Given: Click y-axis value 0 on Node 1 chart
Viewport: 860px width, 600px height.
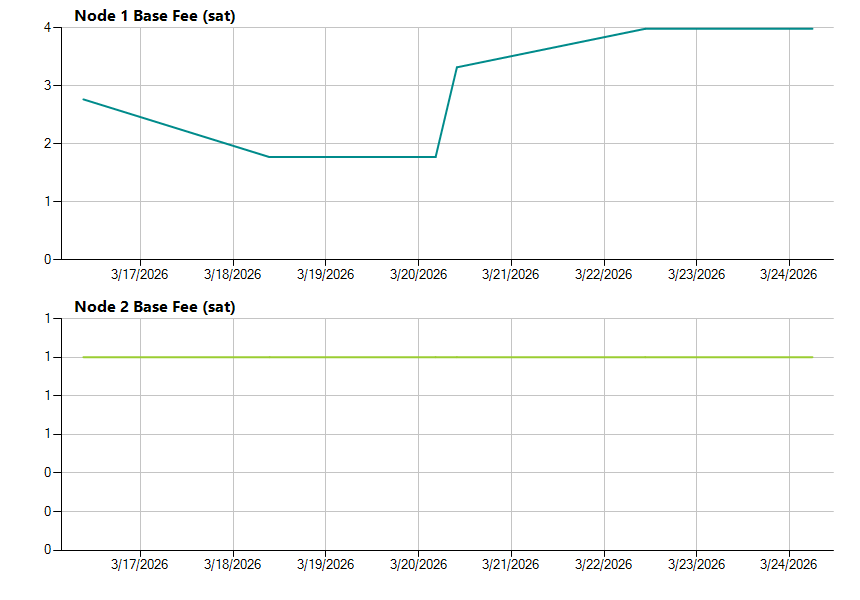Looking at the screenshot, I should [x=47, y=259].
